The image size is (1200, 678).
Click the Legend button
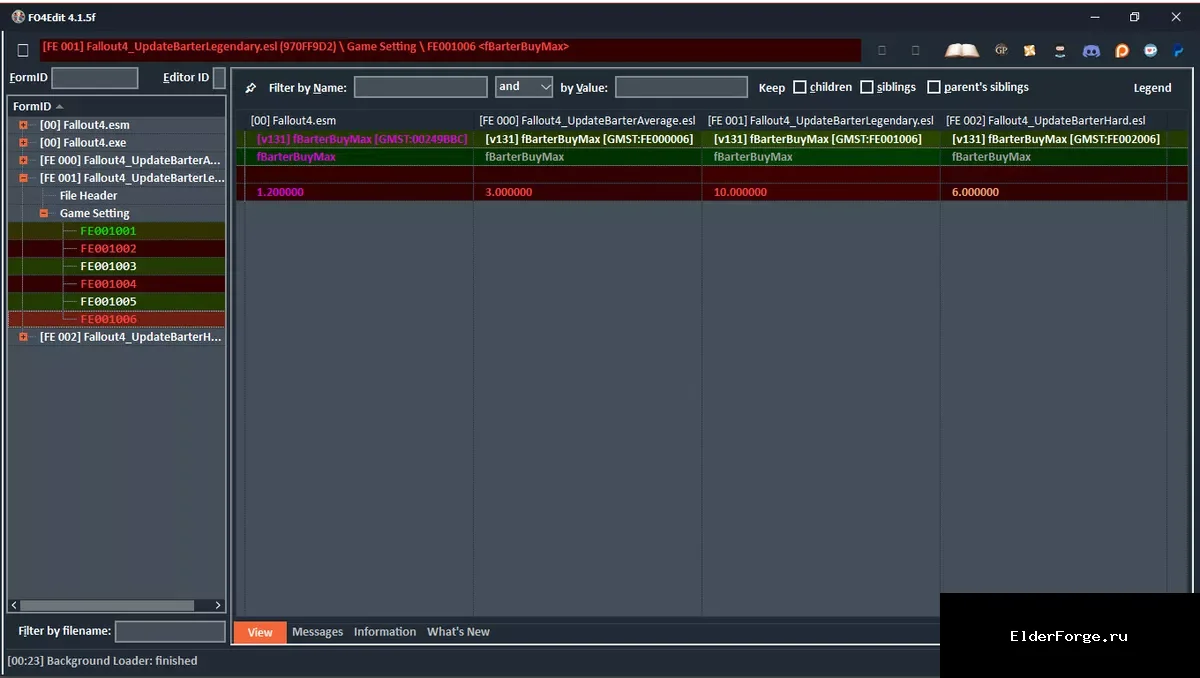1152,88
